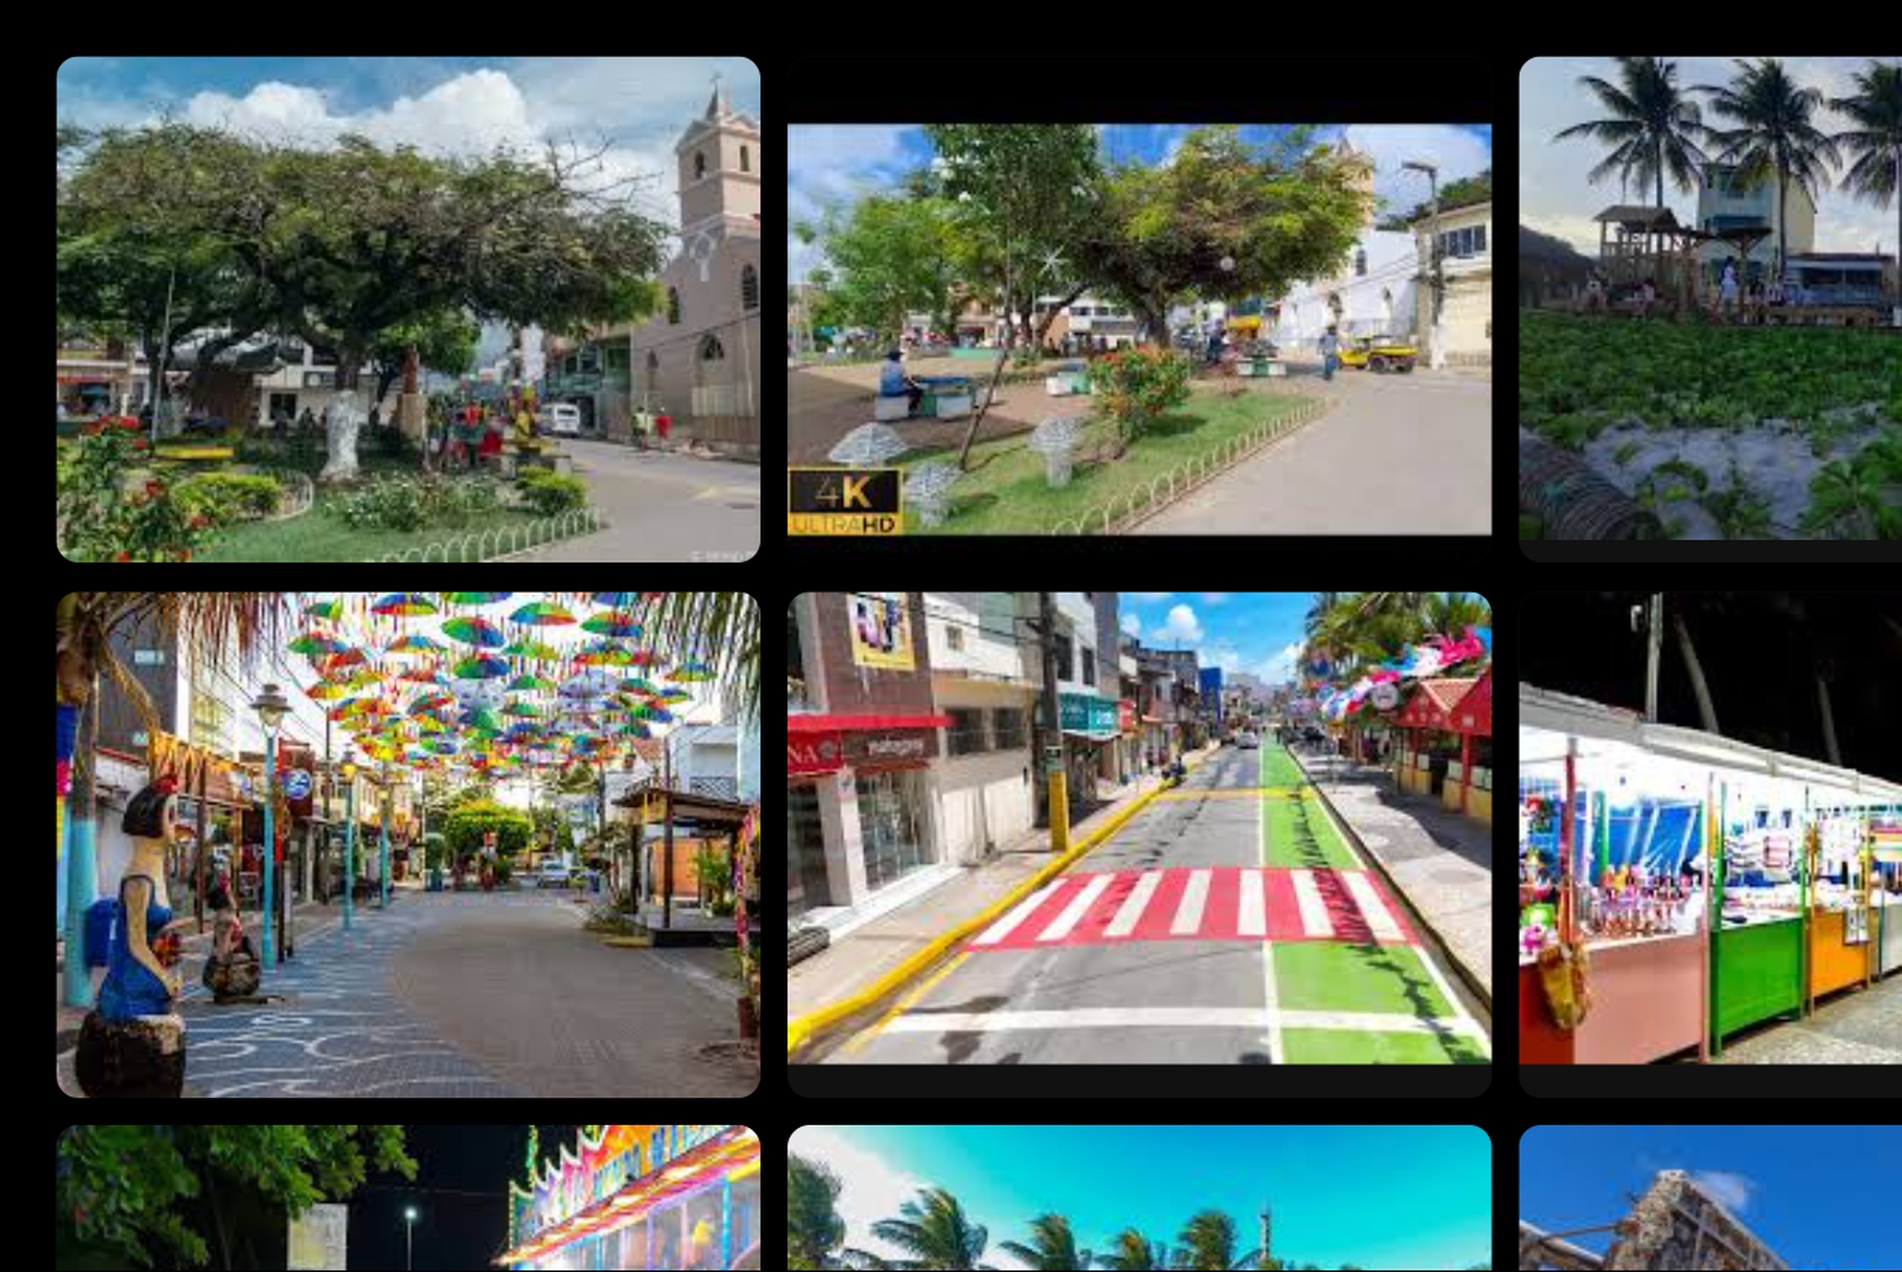Click the white statue in the plaza garden
This screenshot has height=1272, width=1902.
[343, 435]
